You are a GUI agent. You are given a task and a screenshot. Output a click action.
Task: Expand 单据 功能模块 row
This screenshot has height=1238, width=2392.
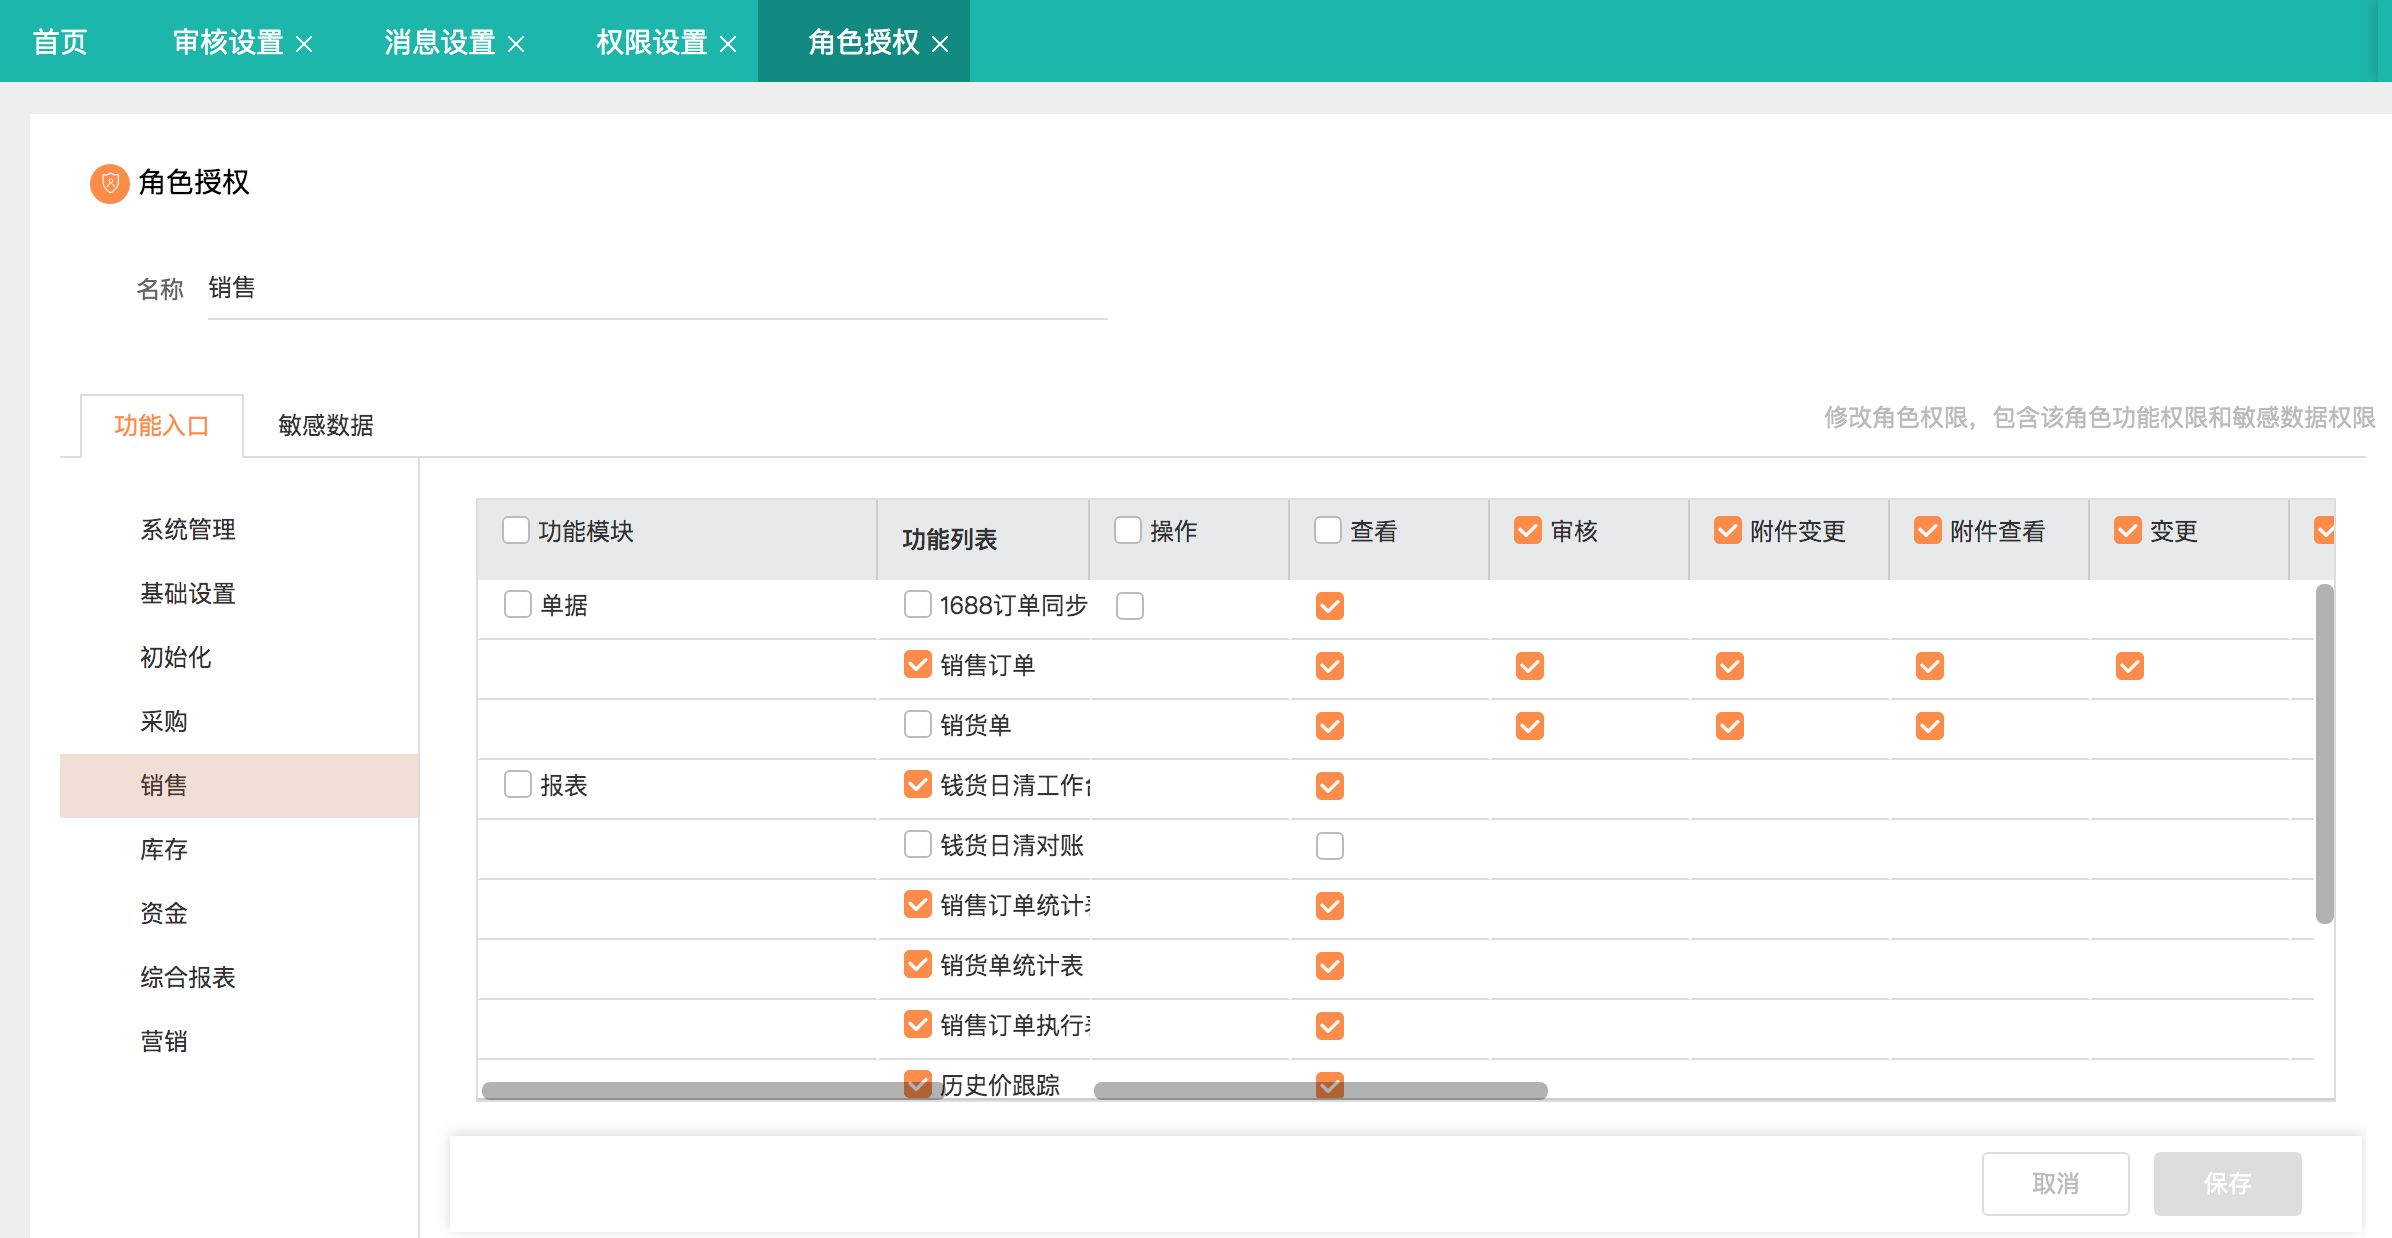coord(564,605)
